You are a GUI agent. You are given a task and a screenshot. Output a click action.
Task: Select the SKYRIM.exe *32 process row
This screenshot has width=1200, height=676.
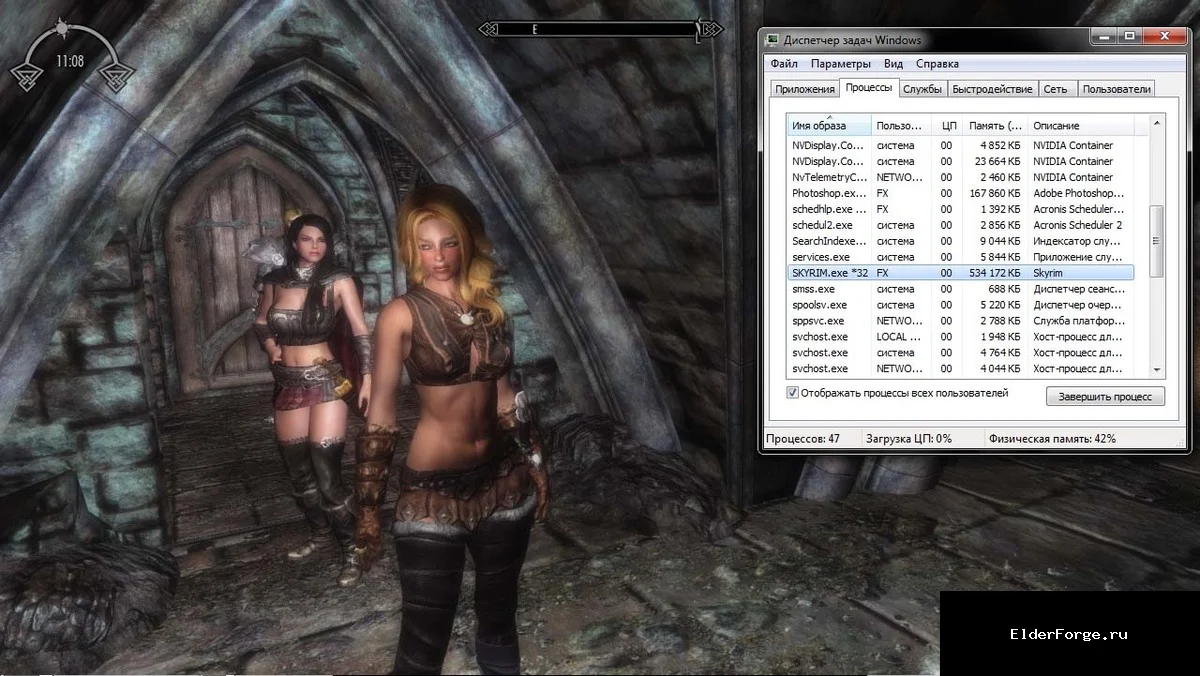pos(960,273)
